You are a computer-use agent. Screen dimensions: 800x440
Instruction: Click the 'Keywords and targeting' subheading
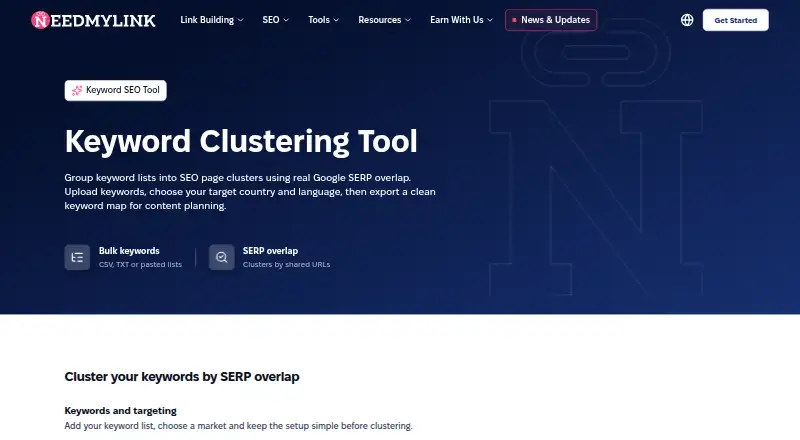(120, 411)
